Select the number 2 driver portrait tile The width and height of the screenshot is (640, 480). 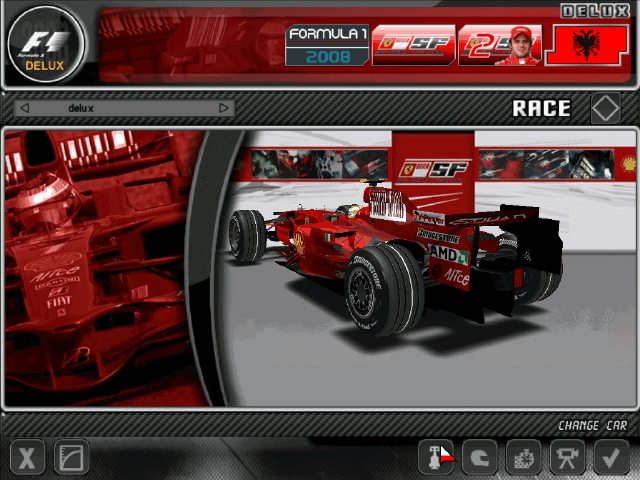[499, 45]
